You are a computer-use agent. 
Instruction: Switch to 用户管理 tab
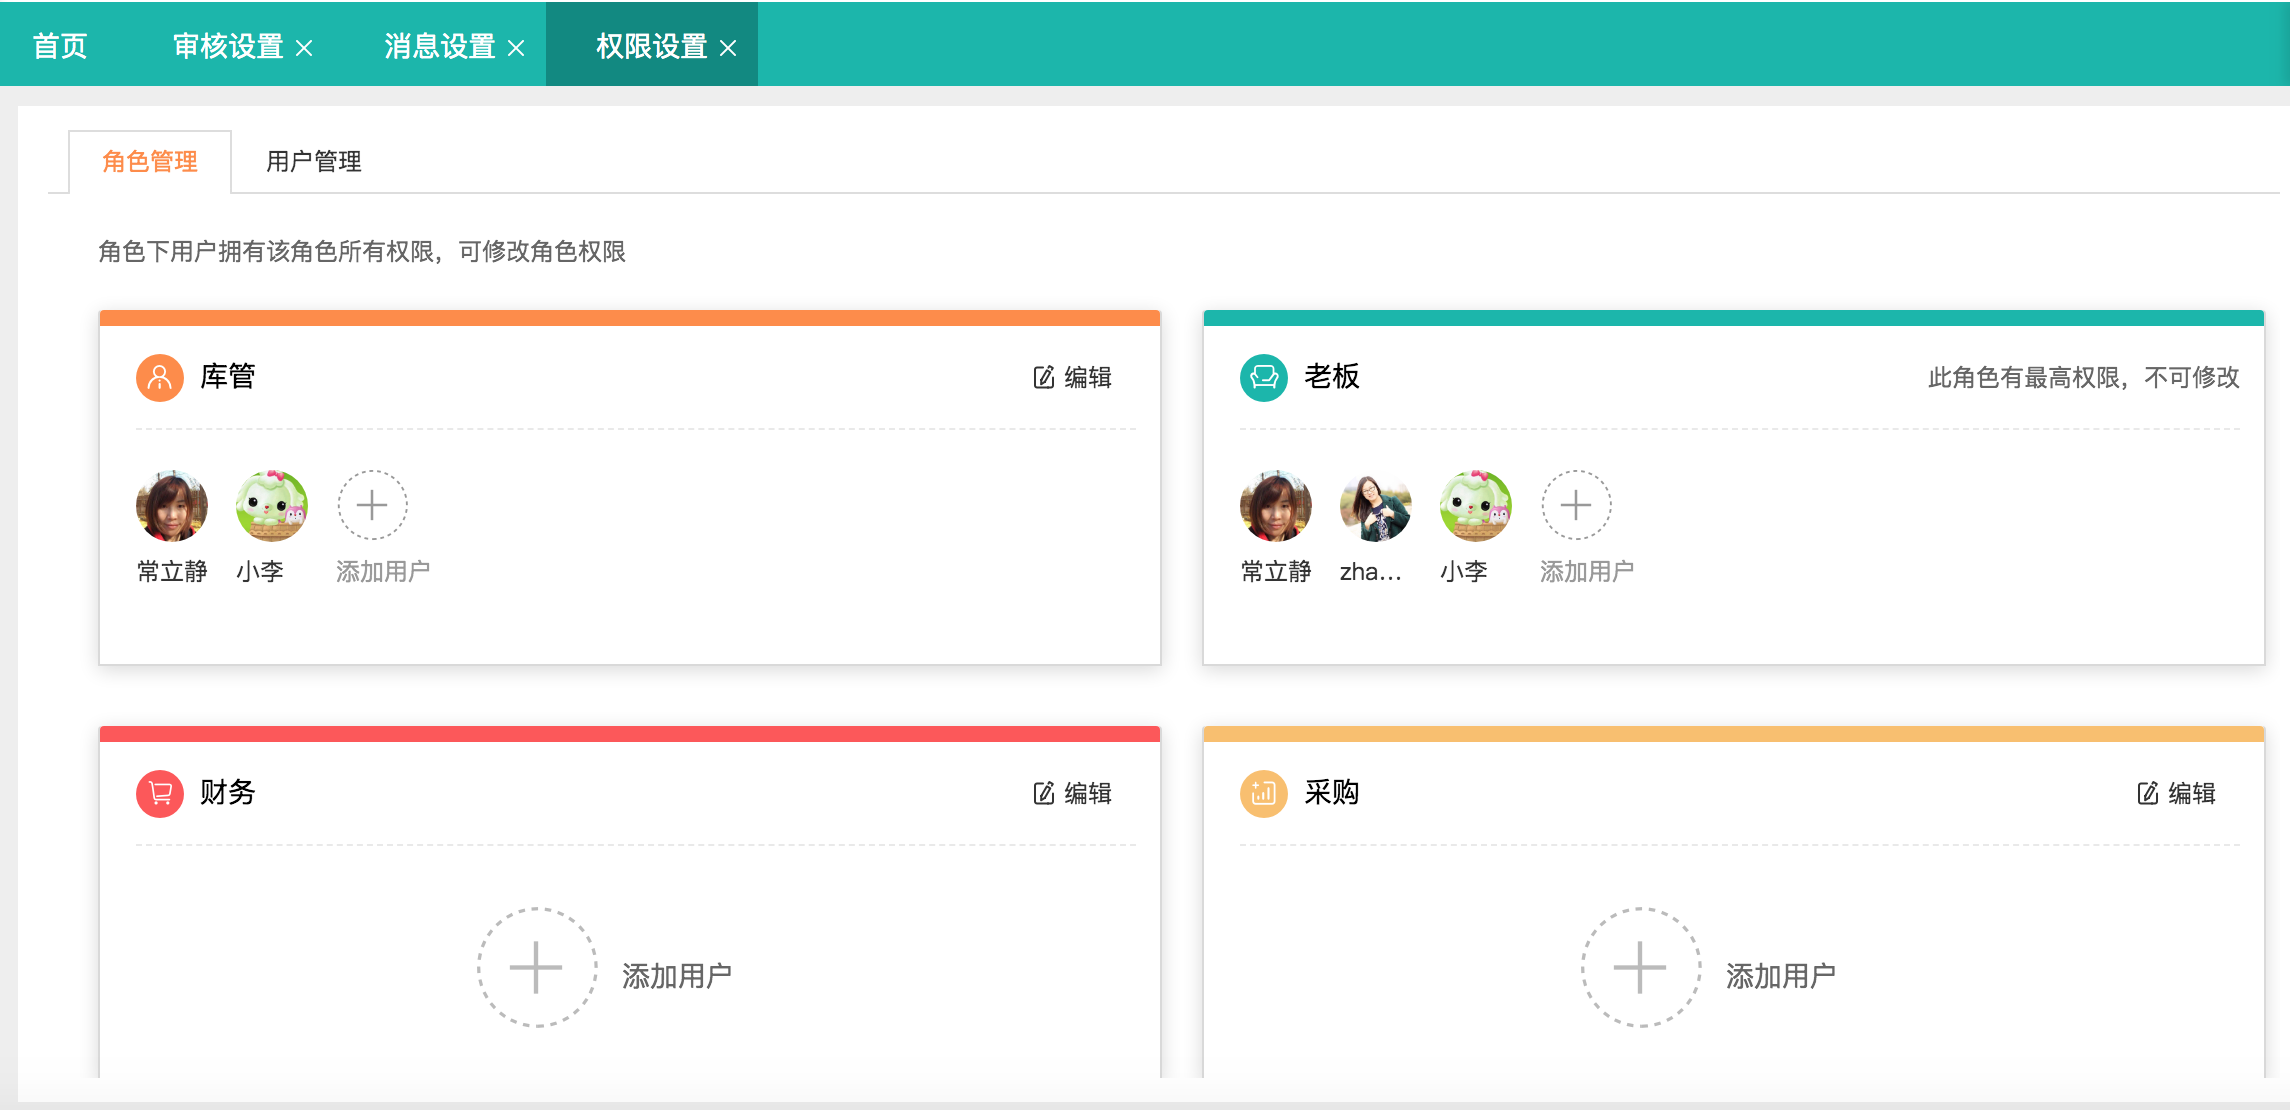[x=315, y=162]
